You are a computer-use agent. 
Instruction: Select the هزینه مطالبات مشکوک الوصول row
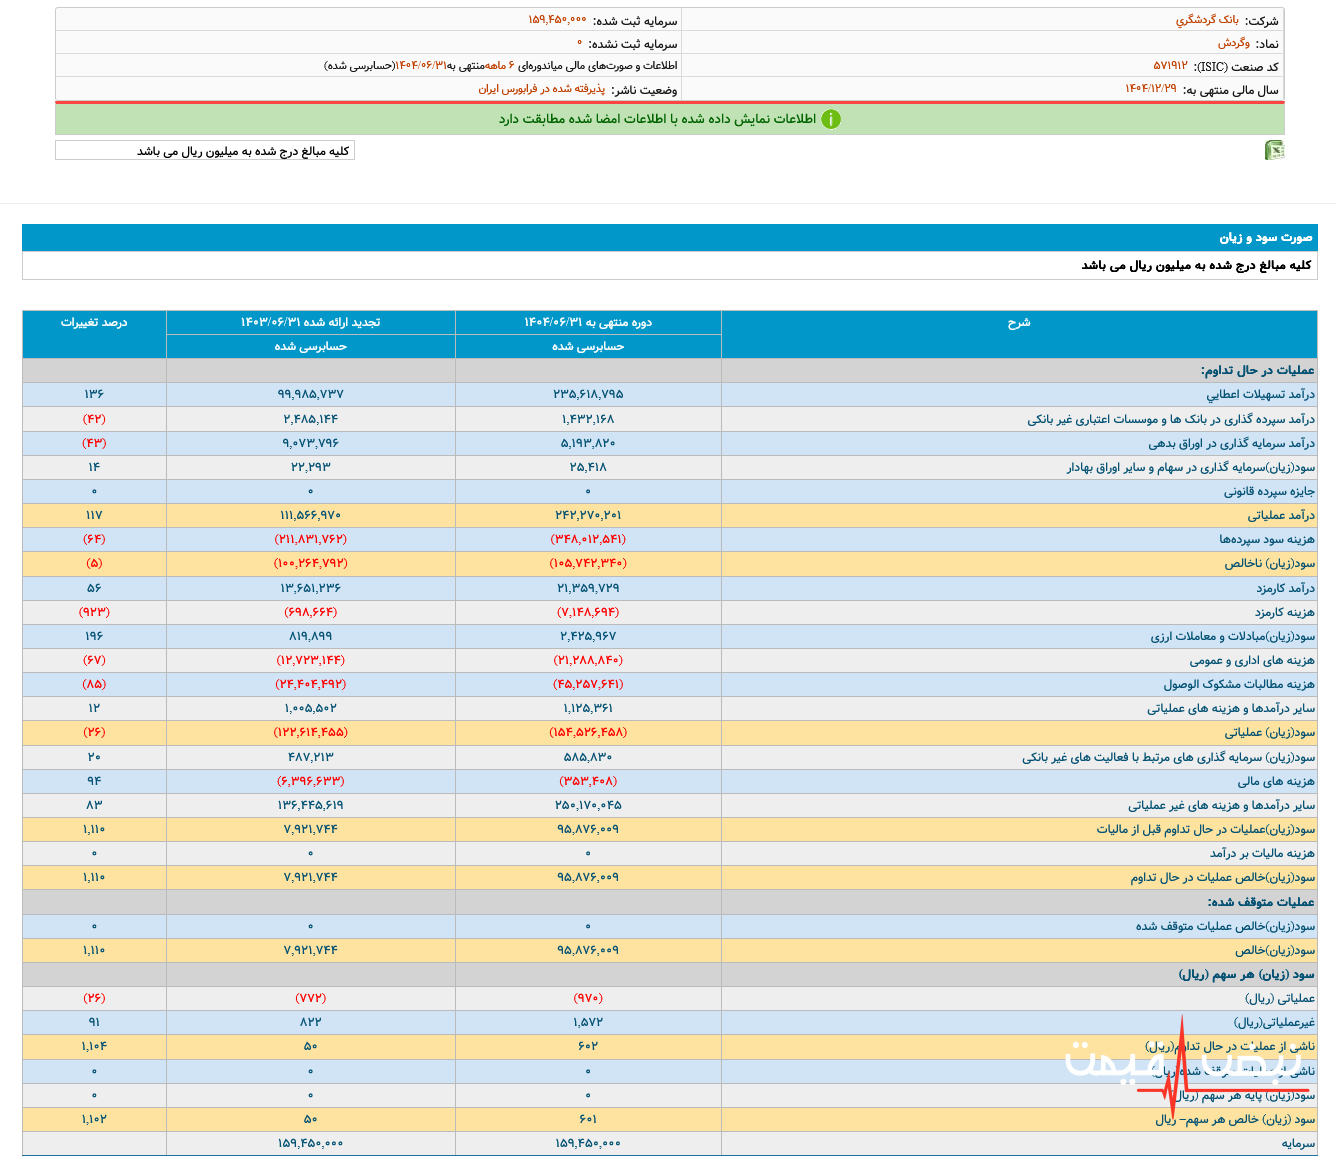tap(1238, 685)
